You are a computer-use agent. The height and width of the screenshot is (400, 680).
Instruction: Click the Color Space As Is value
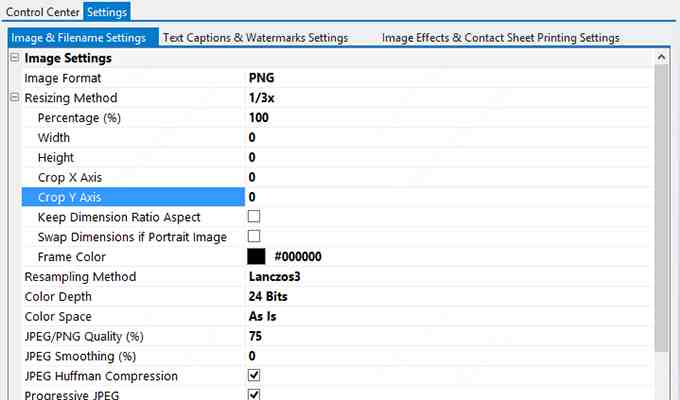262,316
